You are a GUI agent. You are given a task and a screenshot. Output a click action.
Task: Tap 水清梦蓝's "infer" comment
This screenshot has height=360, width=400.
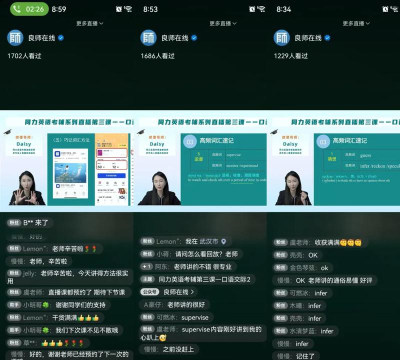point(305,331)
